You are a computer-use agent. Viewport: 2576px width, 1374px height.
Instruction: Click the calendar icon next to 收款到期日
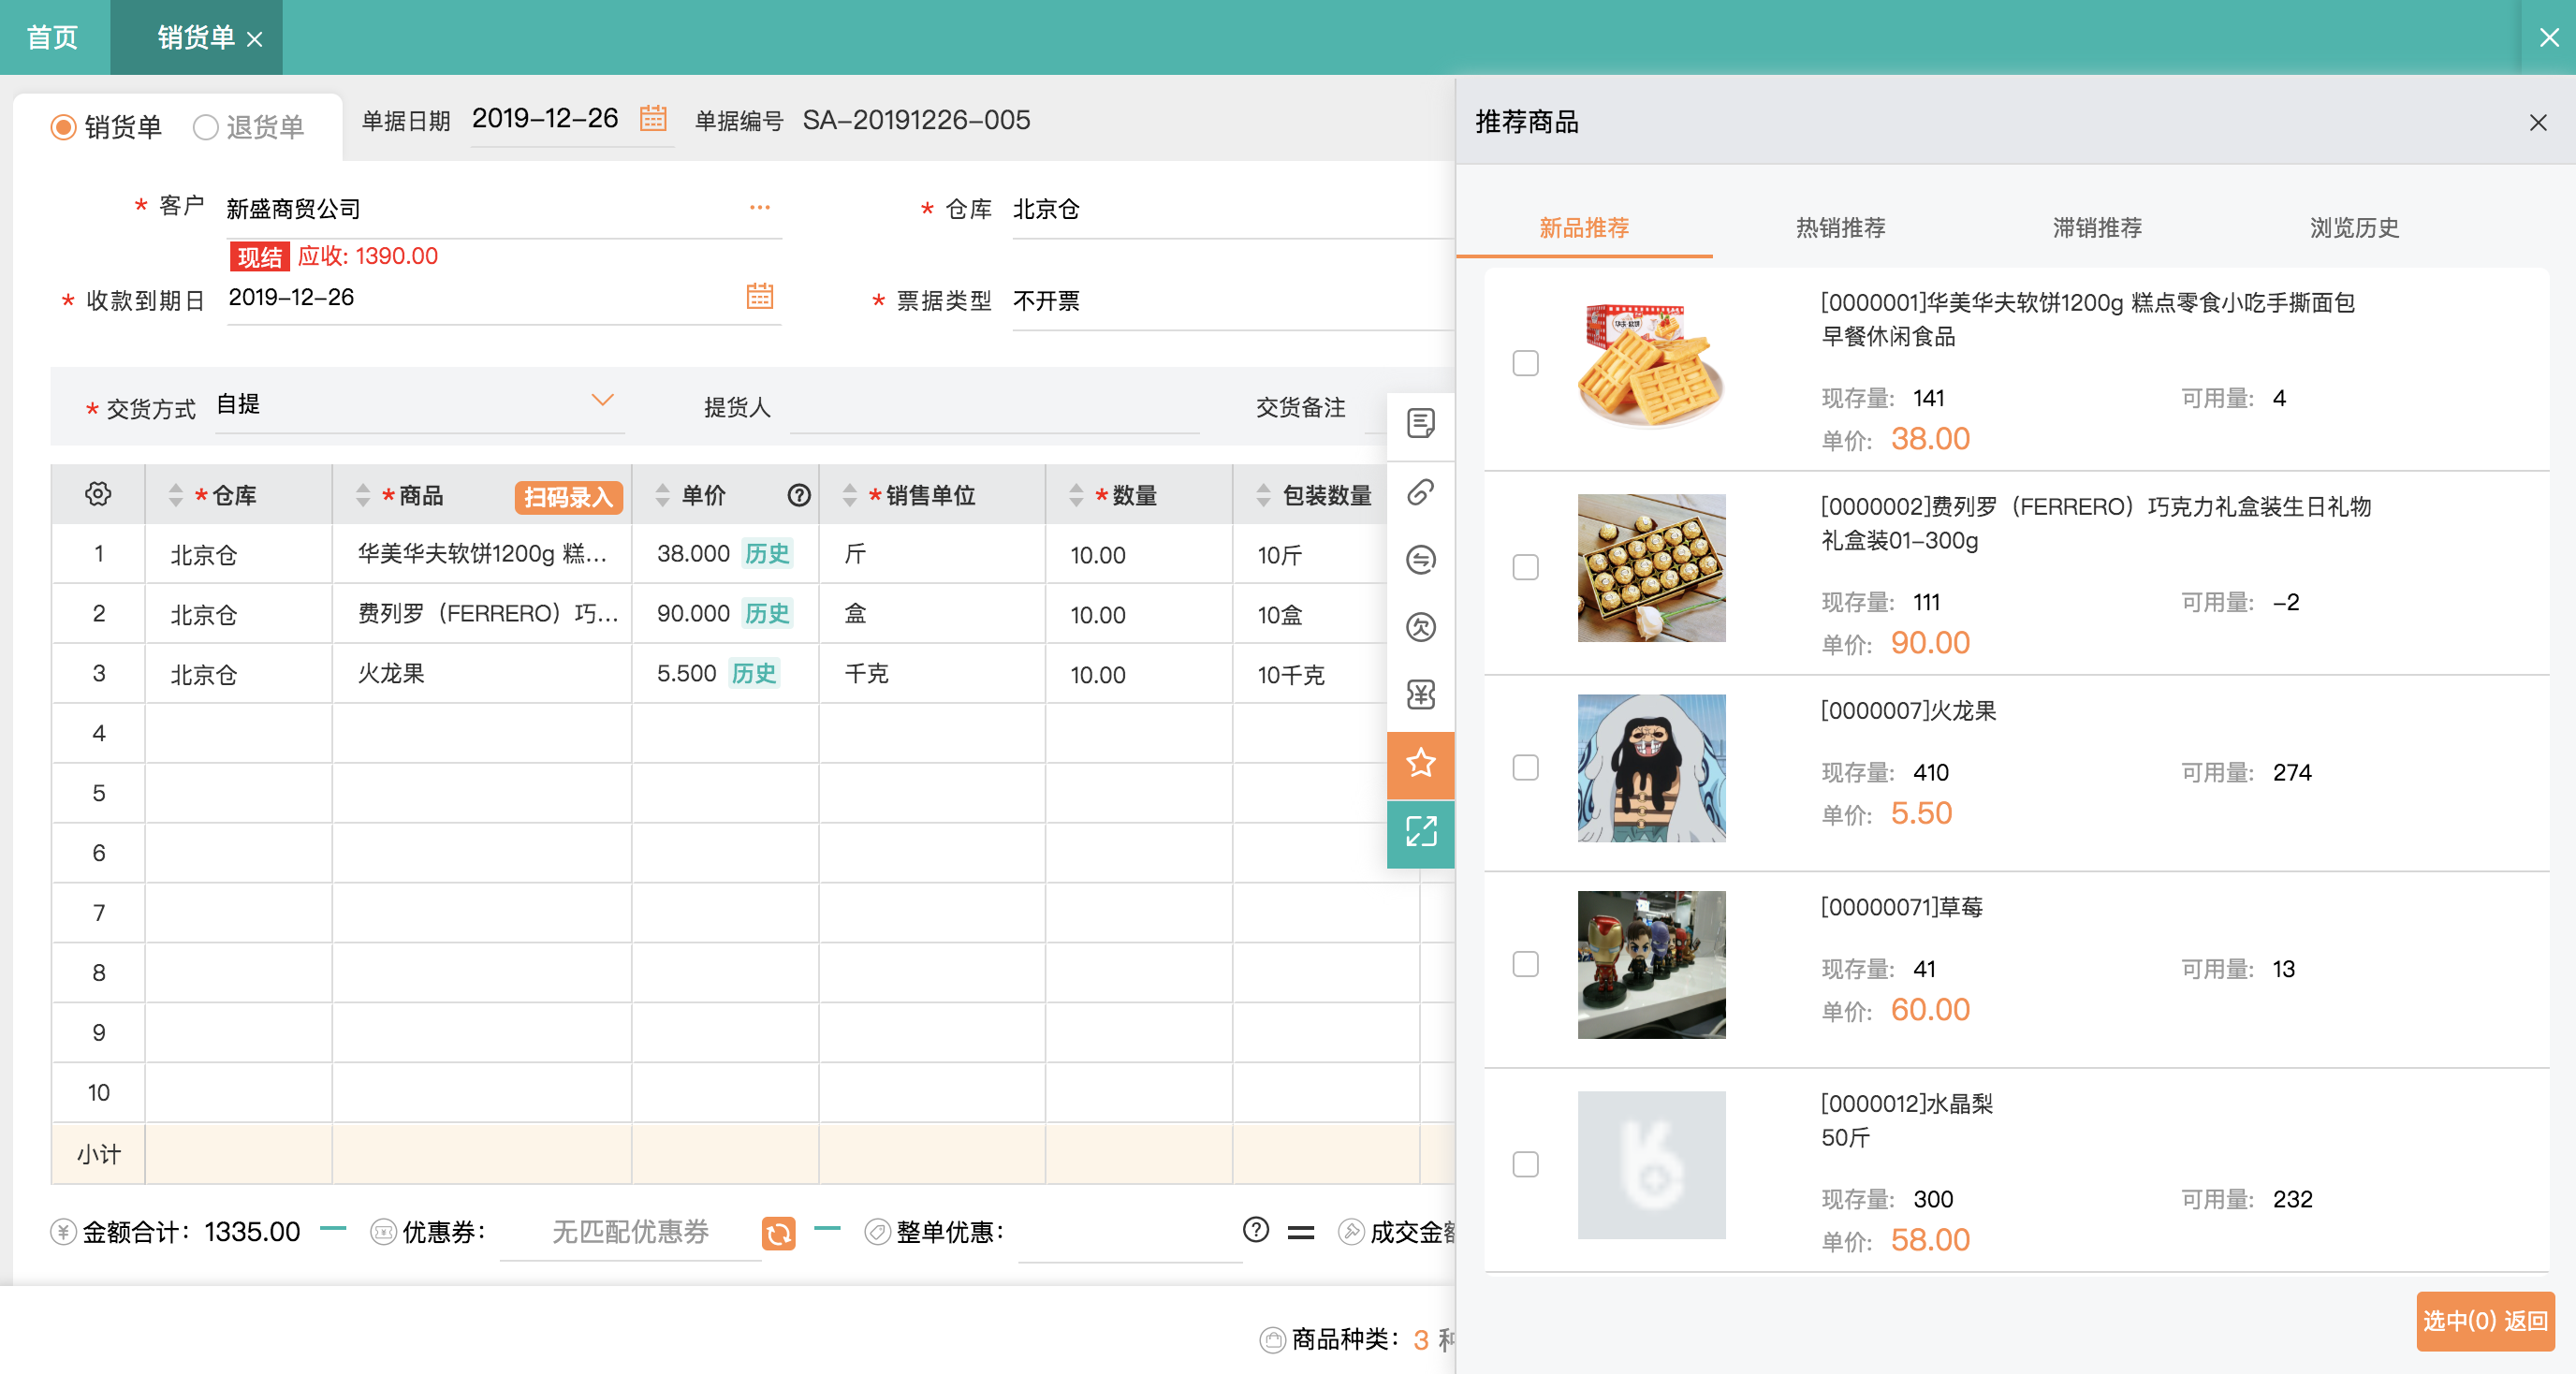click(762, 300)
